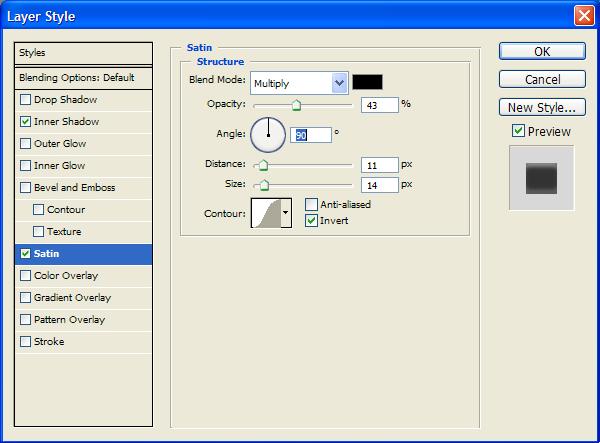
Task: Click the Opacity slider handle
Action: 296,104
